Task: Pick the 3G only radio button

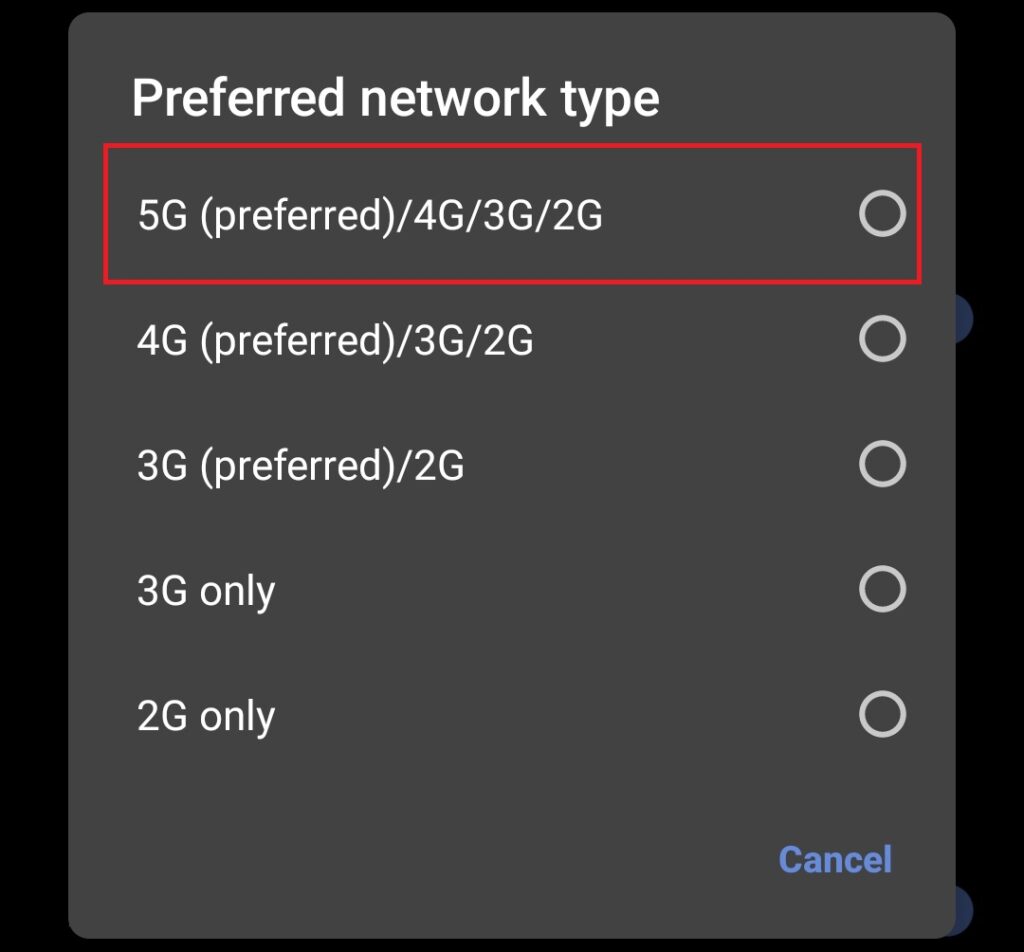Action: coord(882,589)
